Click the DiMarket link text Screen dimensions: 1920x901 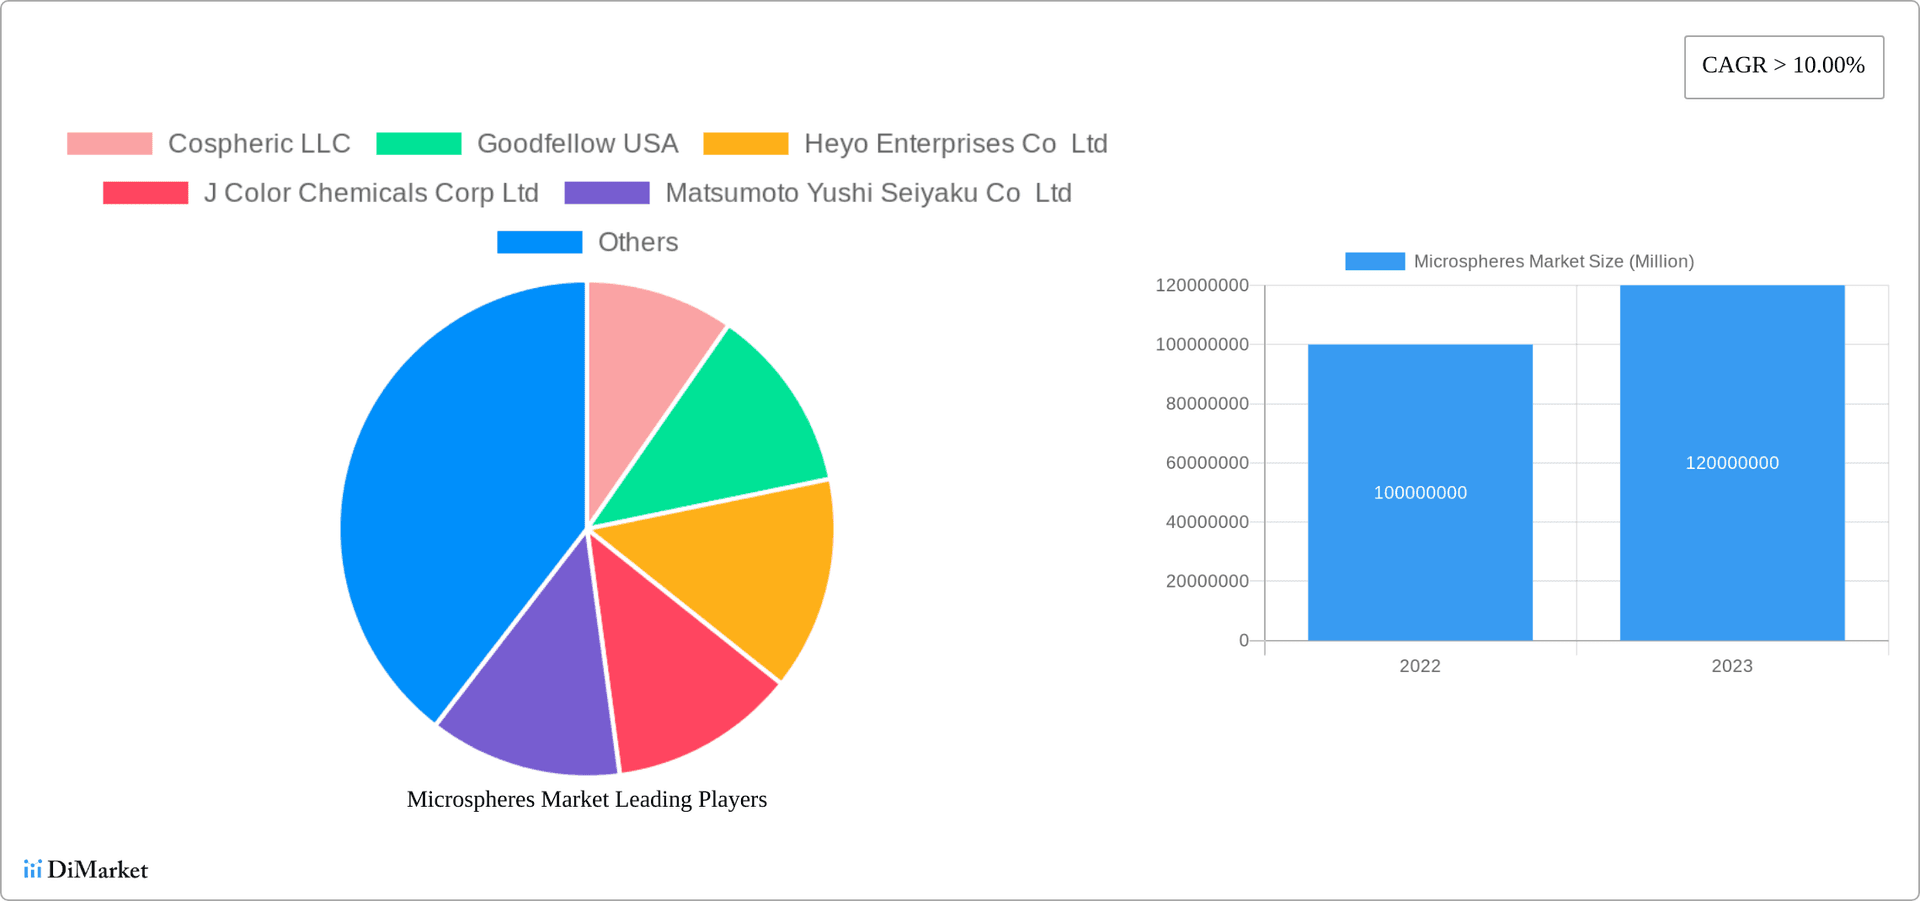[97, 869]
